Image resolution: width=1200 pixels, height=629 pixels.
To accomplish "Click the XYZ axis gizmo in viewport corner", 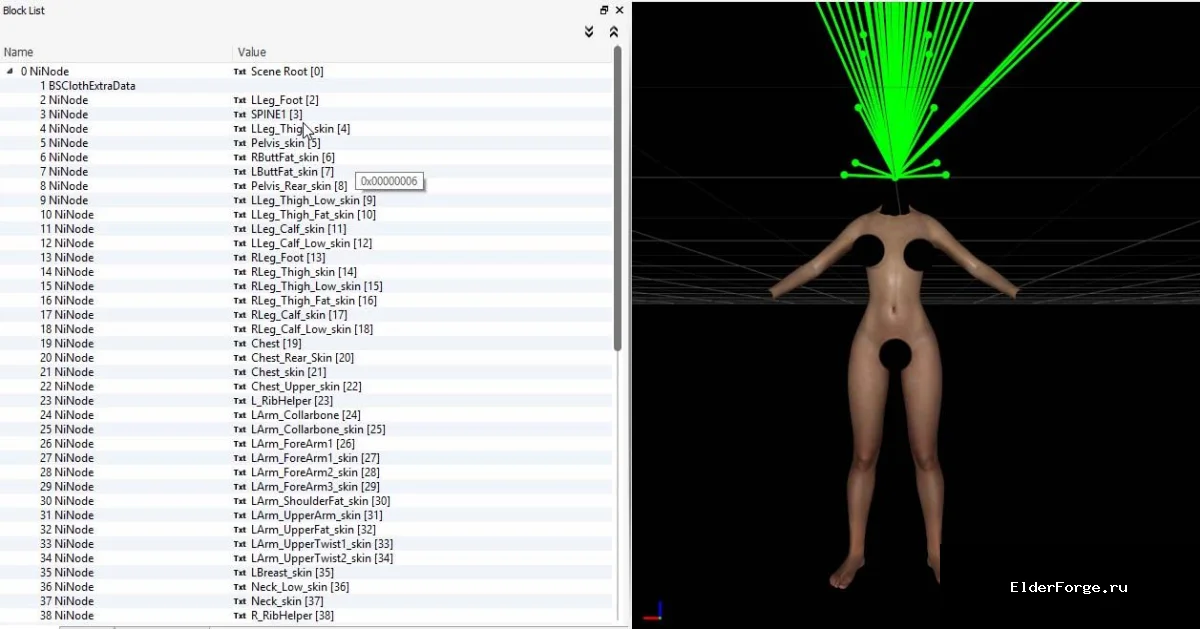I will click(653, 611).
